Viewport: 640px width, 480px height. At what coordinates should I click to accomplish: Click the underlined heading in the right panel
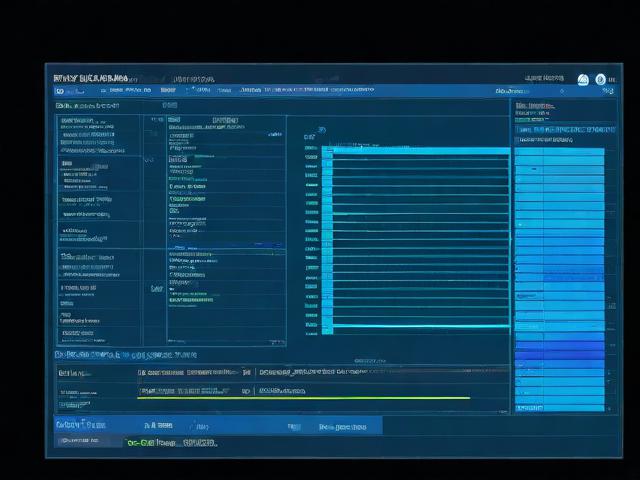pos(535,105)
